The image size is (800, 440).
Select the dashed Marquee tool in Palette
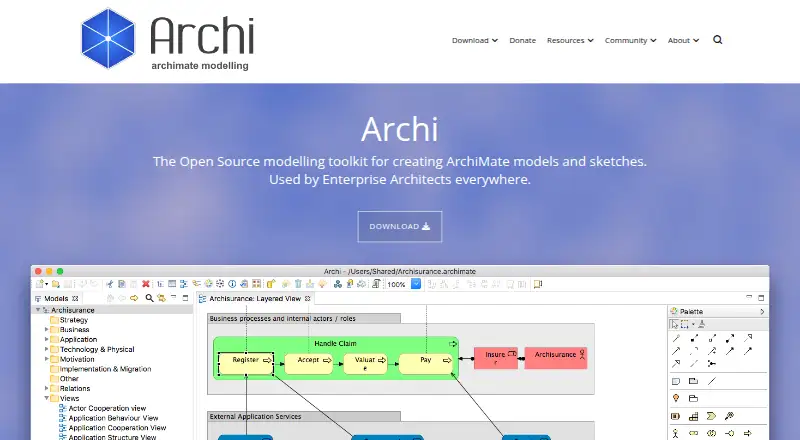[x=685, y=324]
